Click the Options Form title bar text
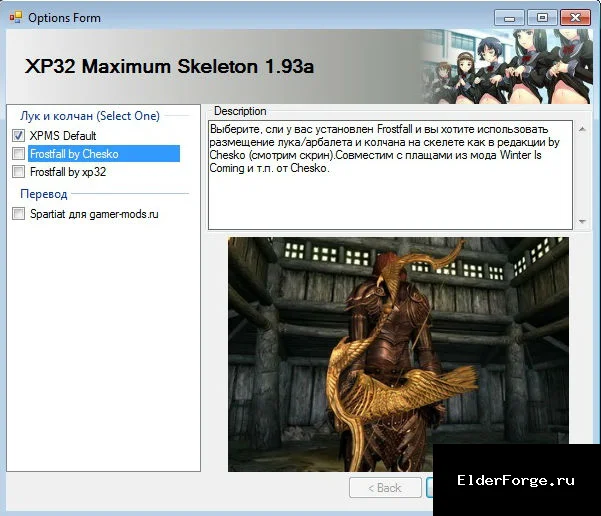 tap(63, 17)
